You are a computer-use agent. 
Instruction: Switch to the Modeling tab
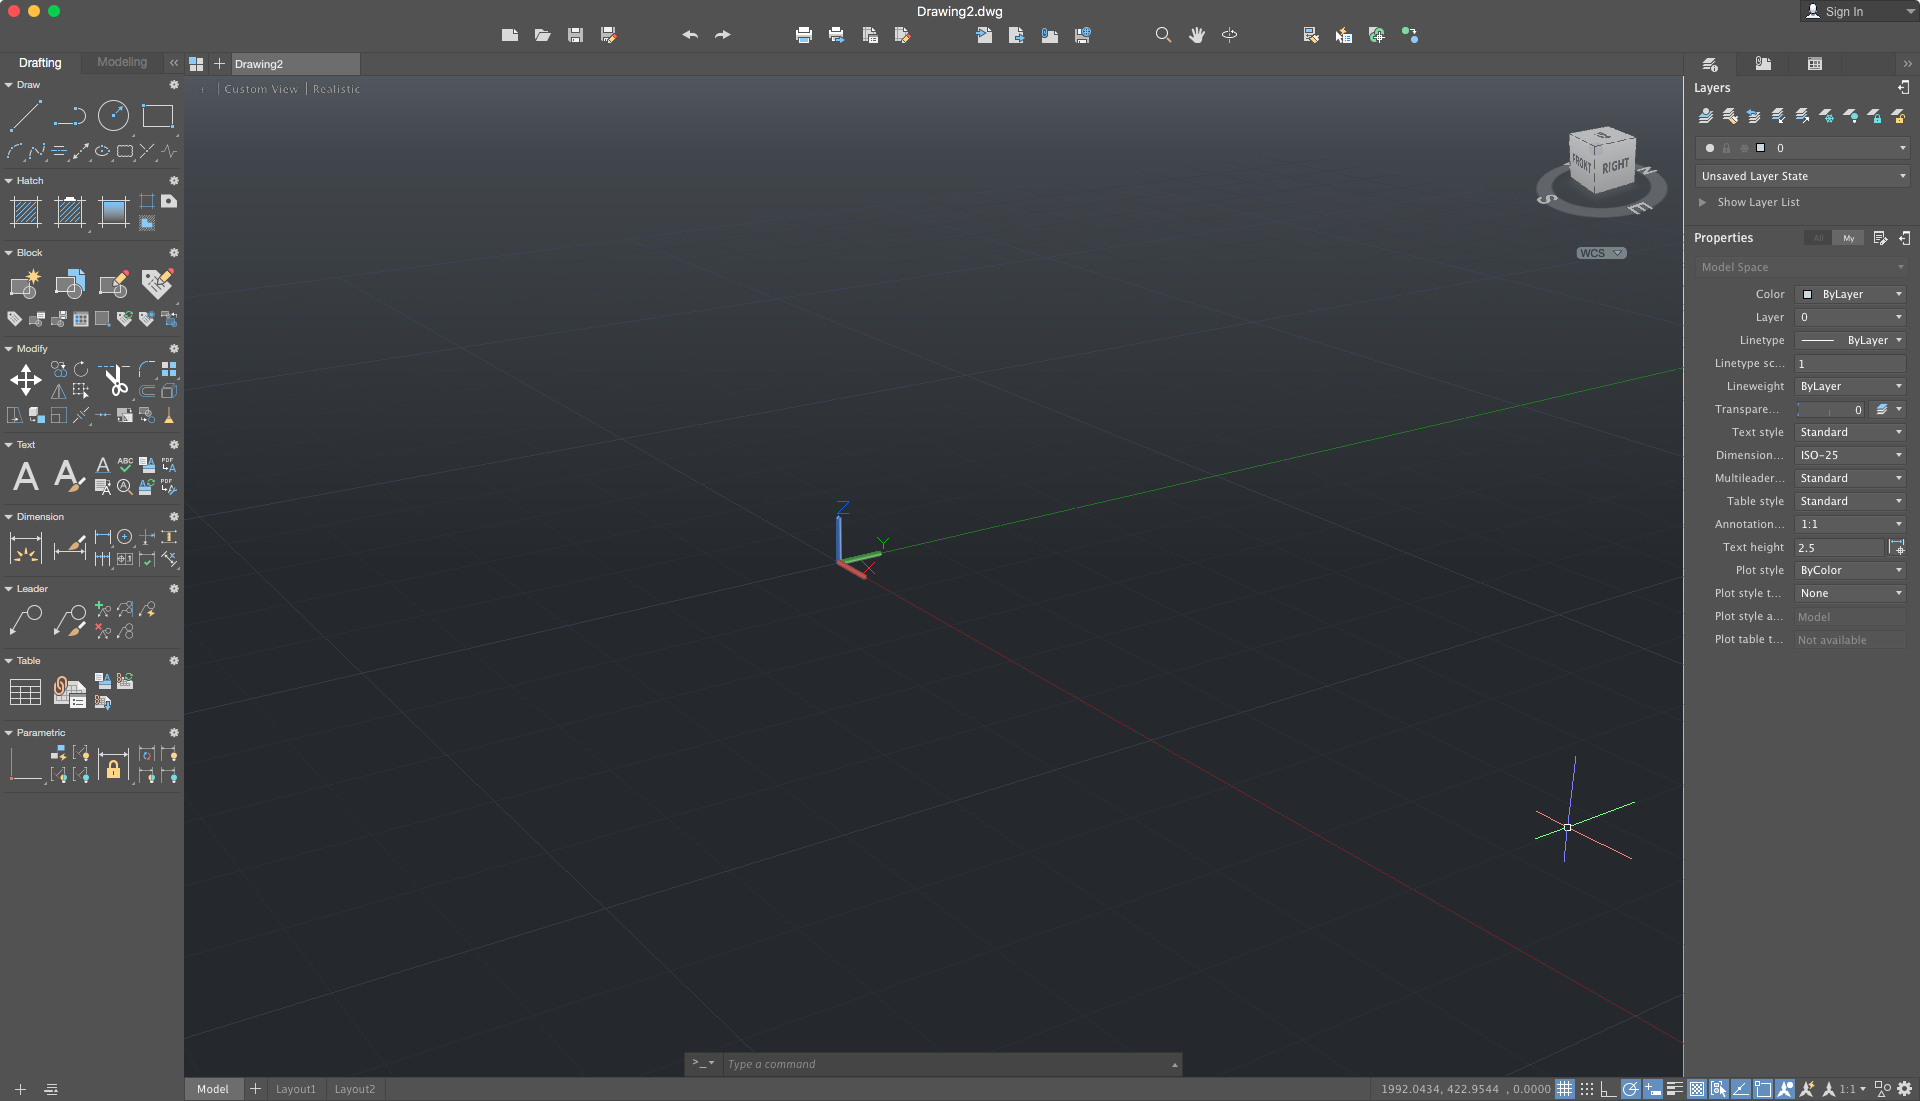click(x=121, y=62)
